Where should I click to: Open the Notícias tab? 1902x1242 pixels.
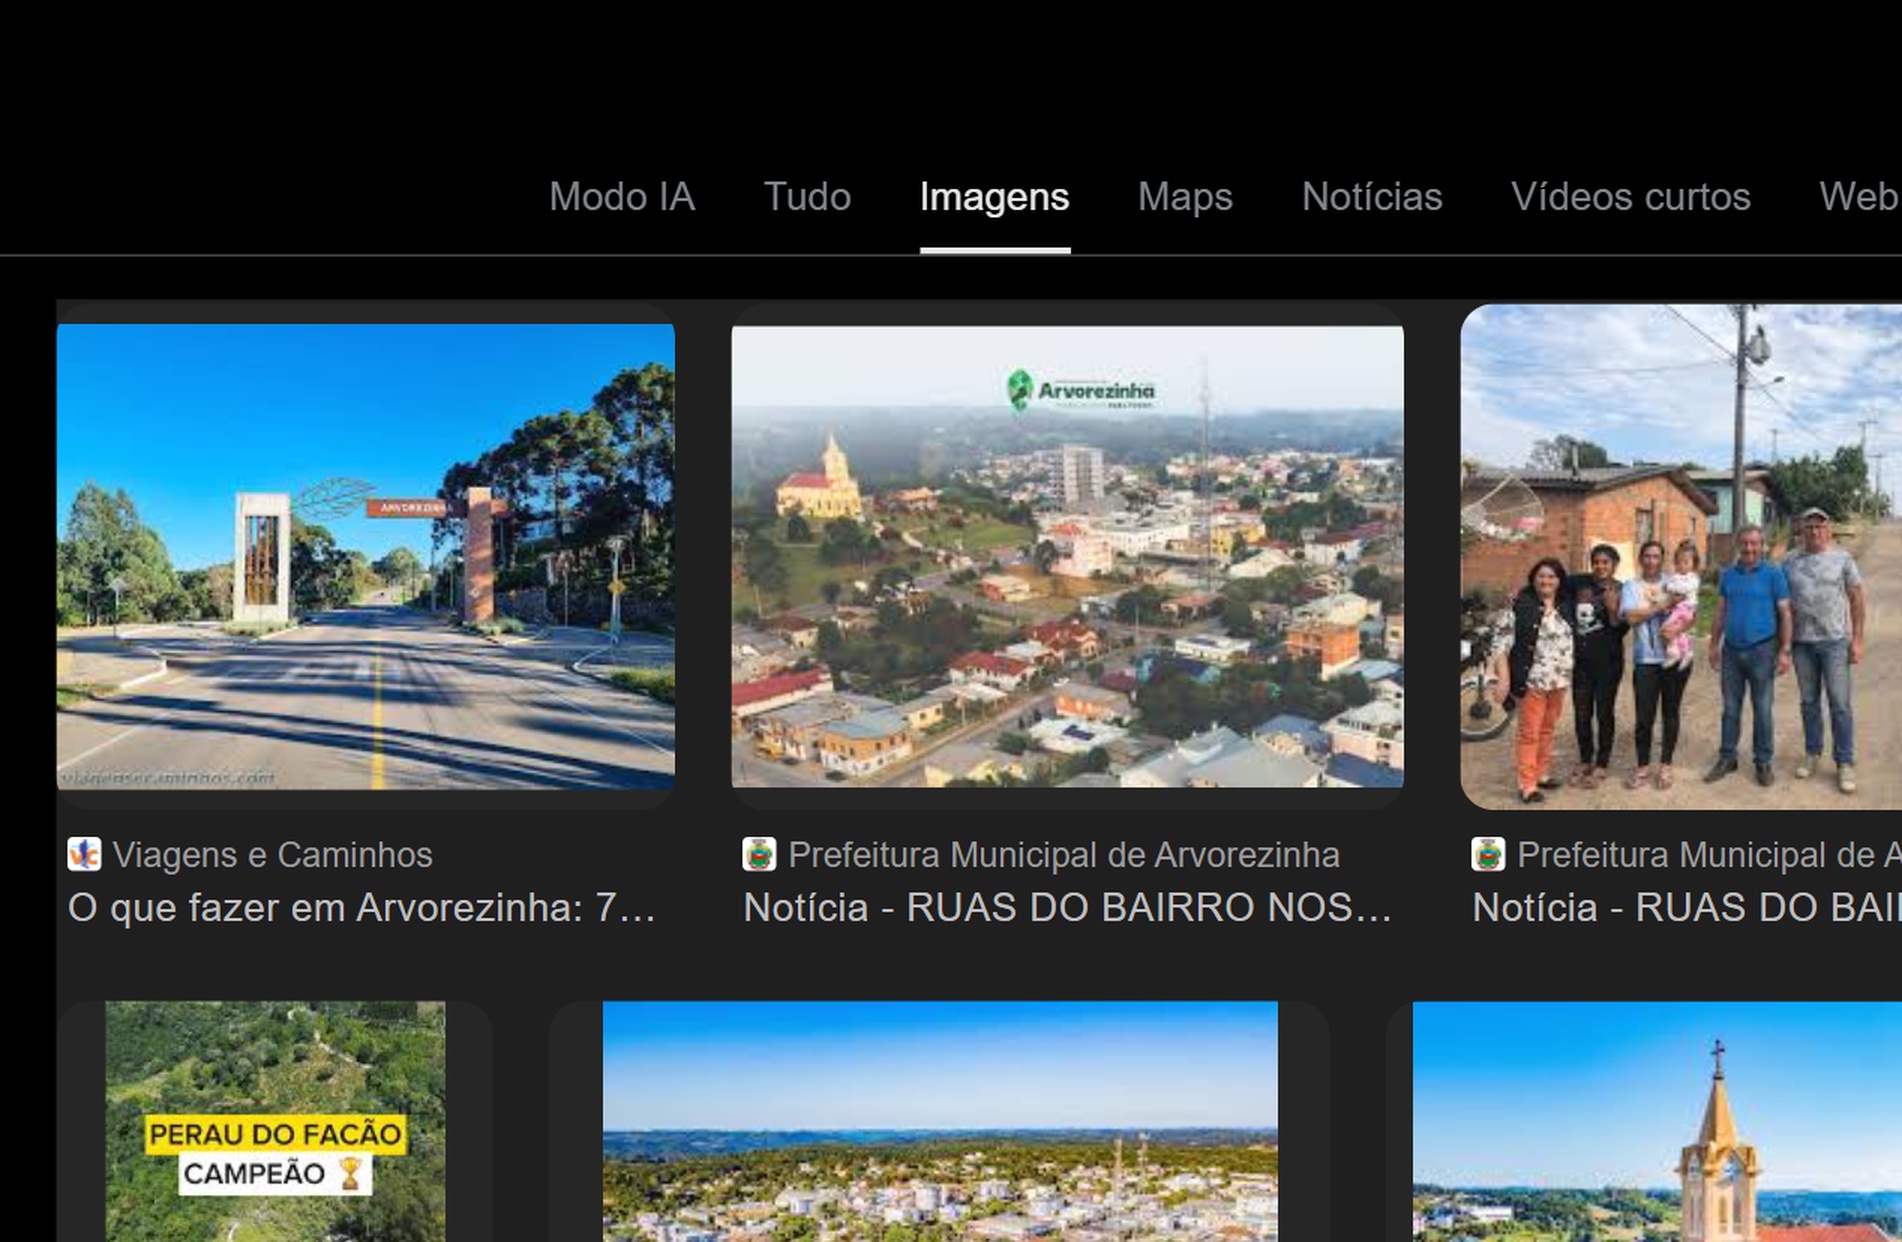(1371, 197)
